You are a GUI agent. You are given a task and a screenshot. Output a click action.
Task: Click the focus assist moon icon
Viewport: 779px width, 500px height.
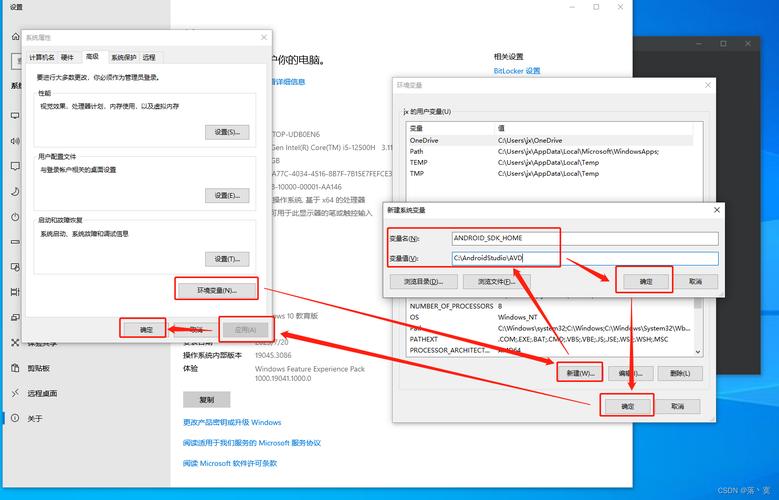point(14,191)
